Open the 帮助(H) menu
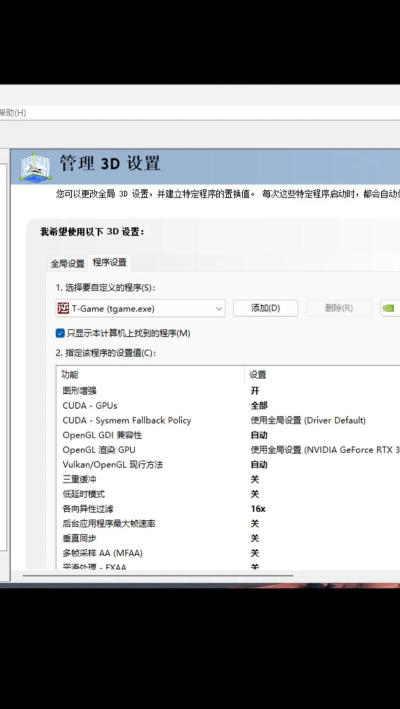Viewport: 400px width, 709px height. point(13,113)
